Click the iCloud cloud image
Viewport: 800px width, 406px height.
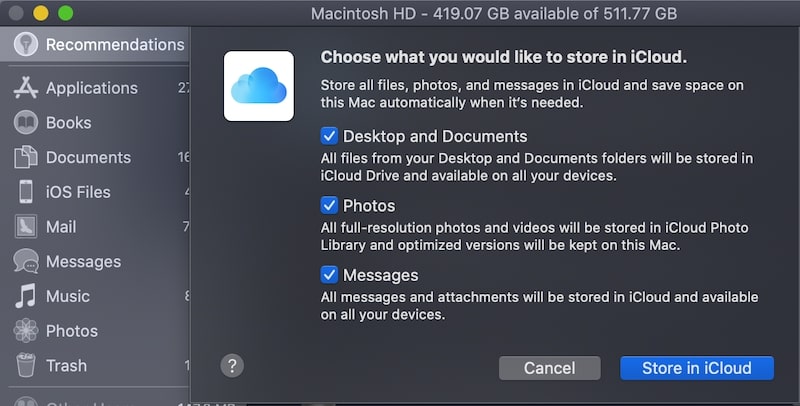coord(259,86)
